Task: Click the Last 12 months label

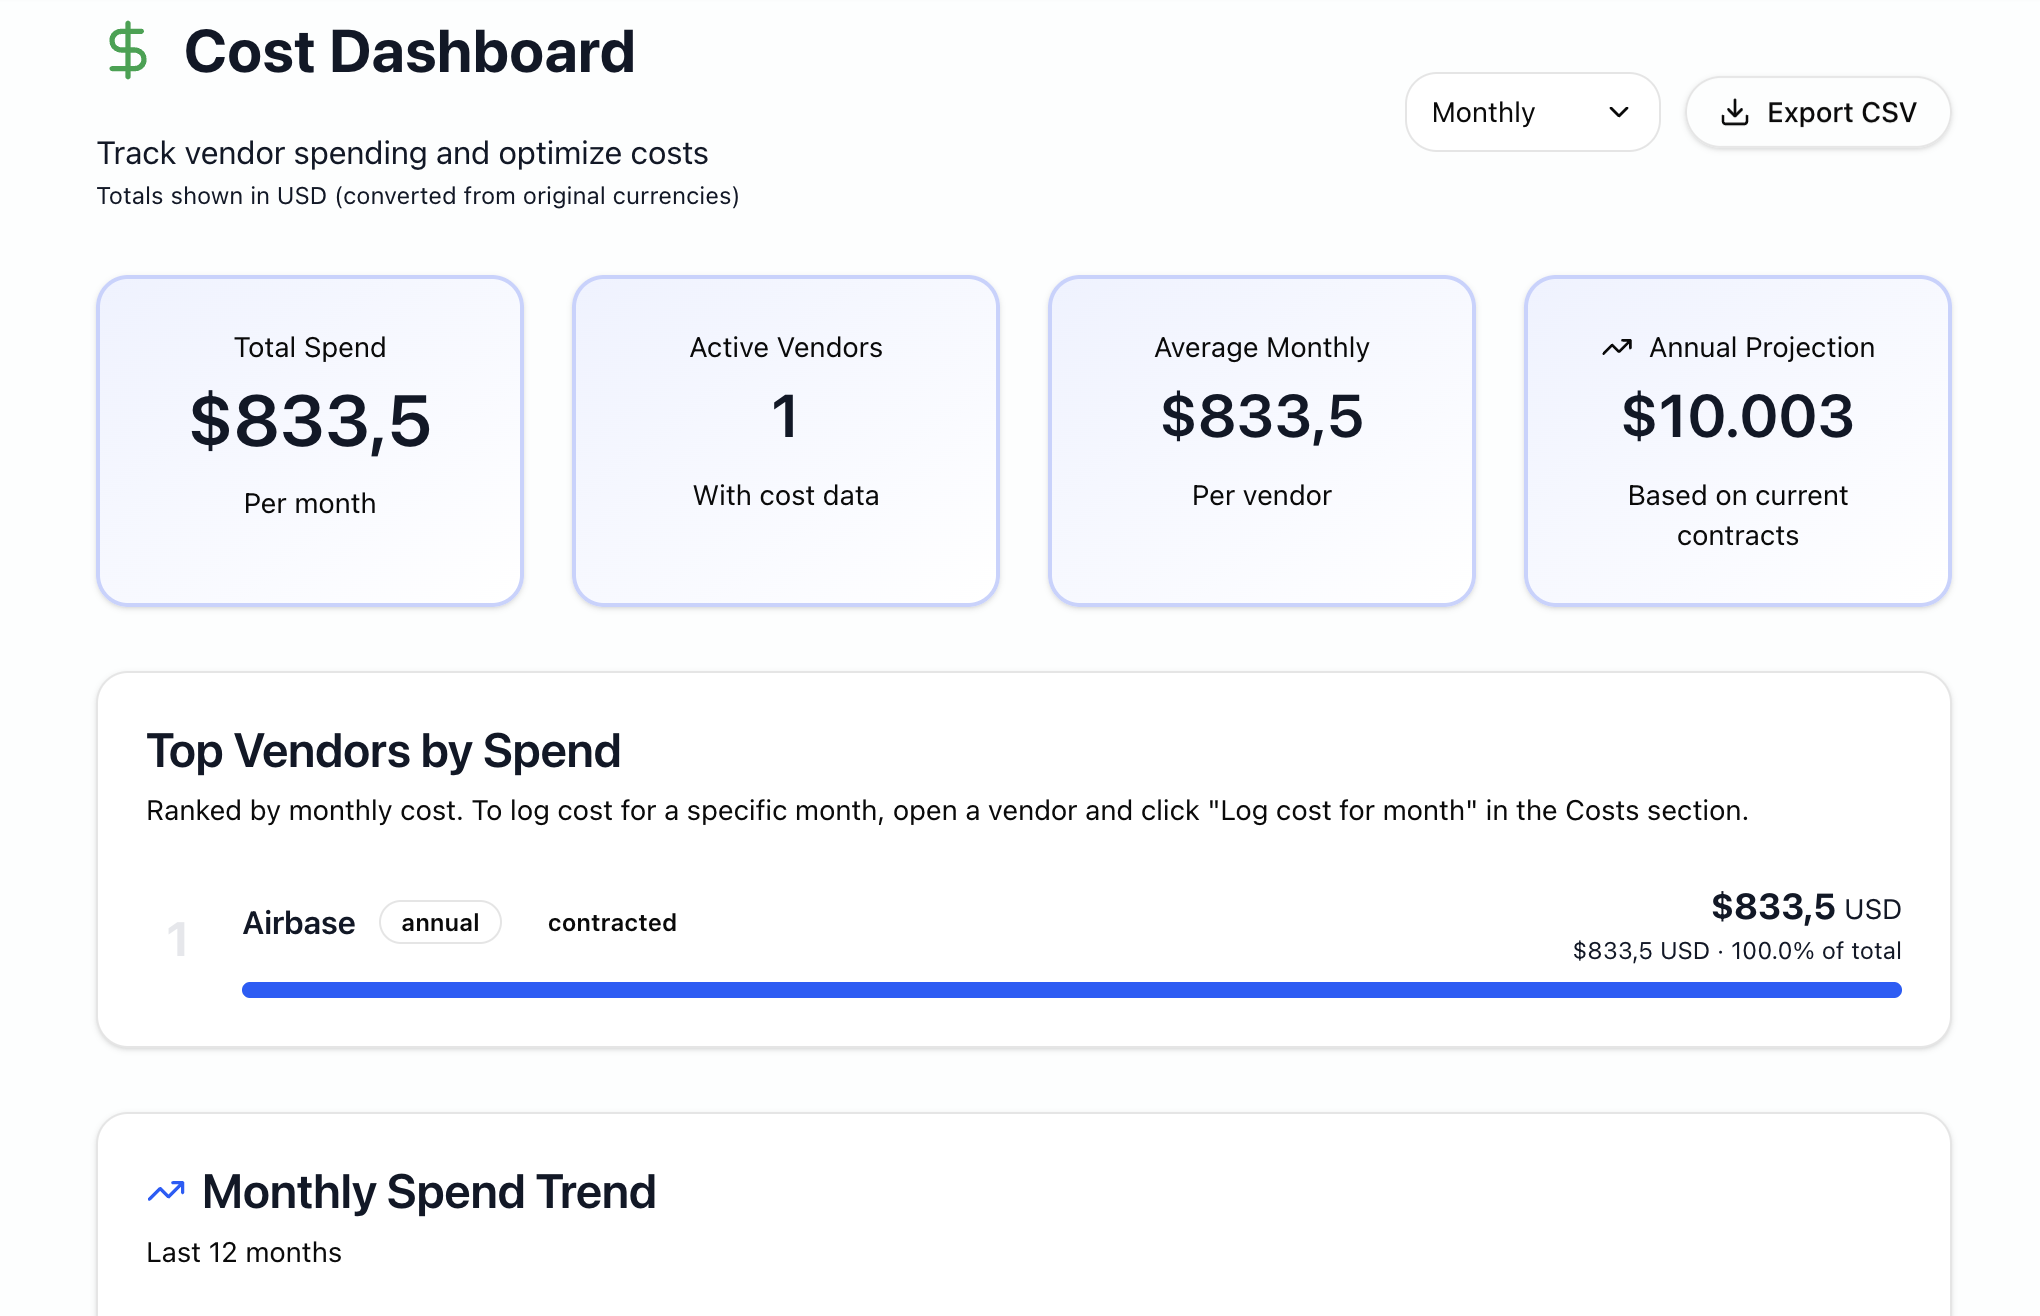Action: pos(243,1251)
